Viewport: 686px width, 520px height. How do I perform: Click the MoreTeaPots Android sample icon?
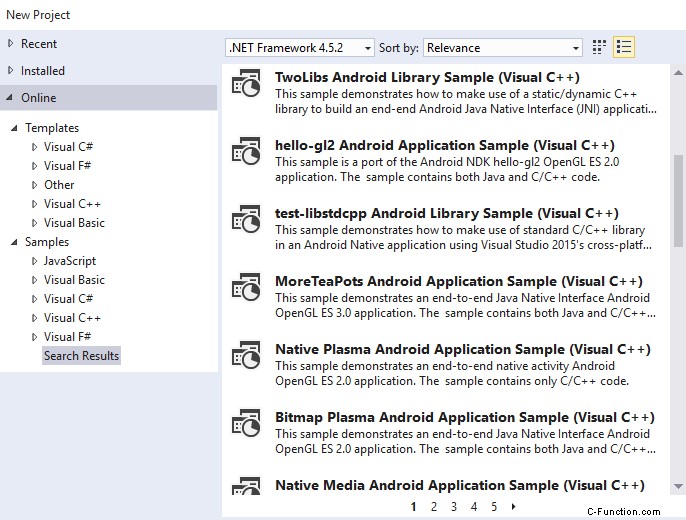point(246,290)
